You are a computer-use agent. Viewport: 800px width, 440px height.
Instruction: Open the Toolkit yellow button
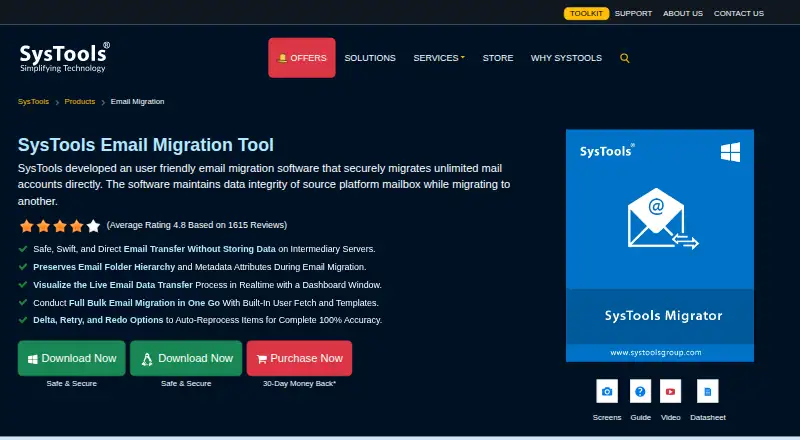pos(586,13)
